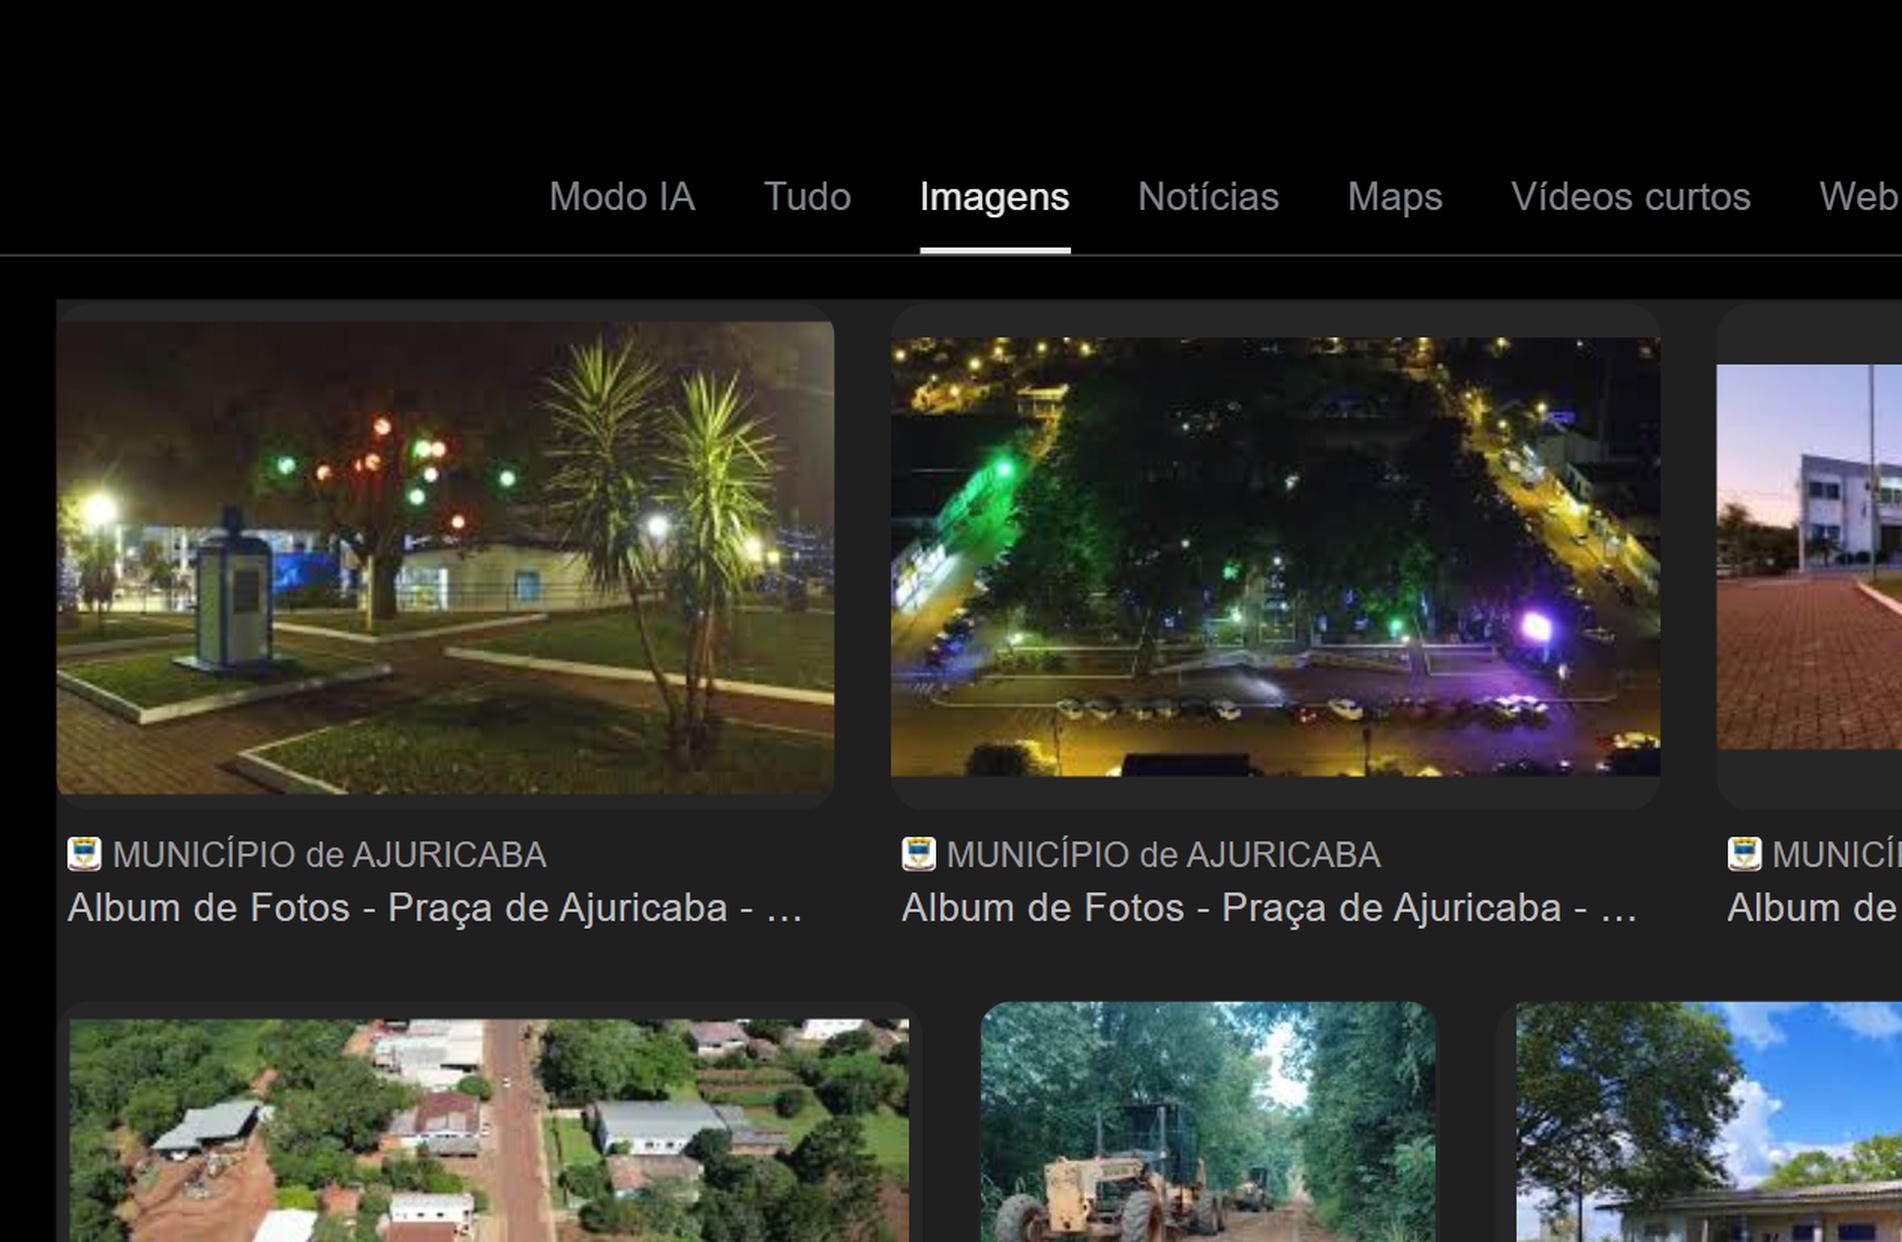Image resolution: width=1902 pixels, height=1242 pixels.
Task: Click favicon under the brick pavement photo
Action: tap(1744, 854)
